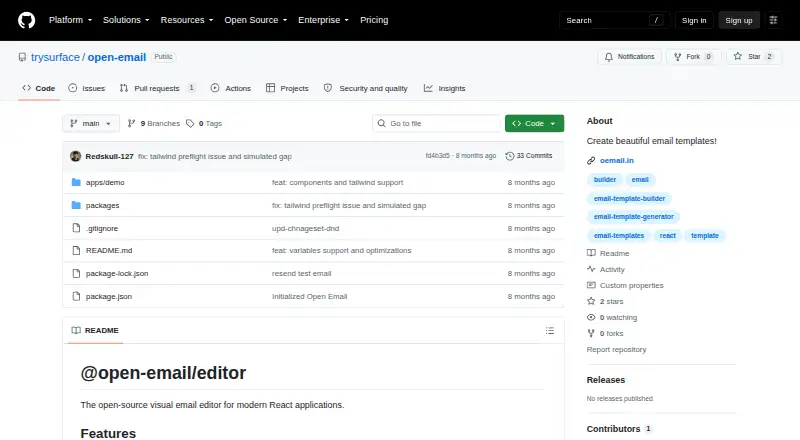Open the Releases section heading
The width and height of the screenshot is (800, 440).
tap(606, 380)
